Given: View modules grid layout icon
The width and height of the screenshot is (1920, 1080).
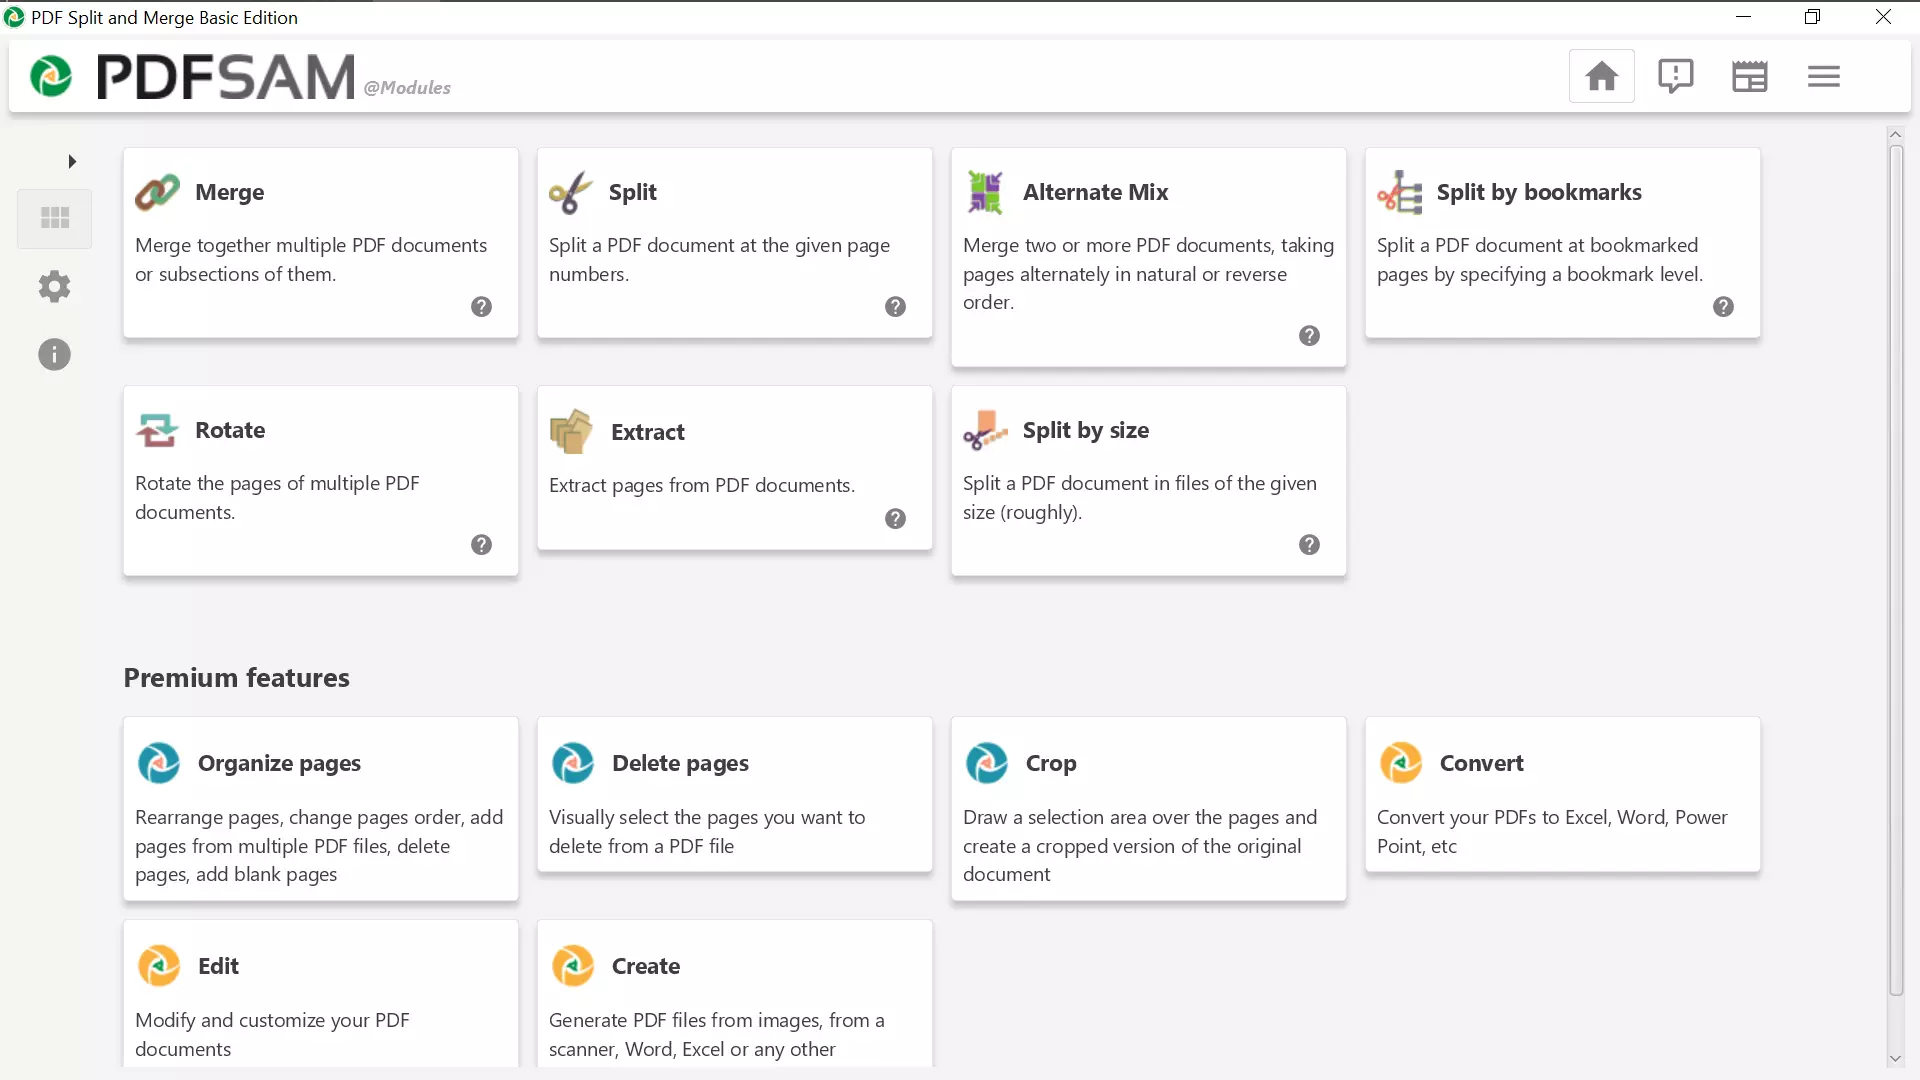Looking at the screenshot, I should click(x=54, y=218).
